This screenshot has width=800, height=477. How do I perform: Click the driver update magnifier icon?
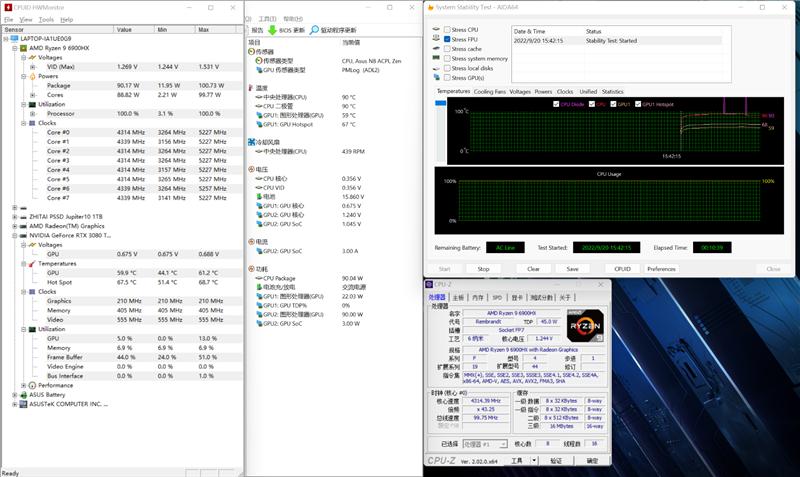pos(314,30)
